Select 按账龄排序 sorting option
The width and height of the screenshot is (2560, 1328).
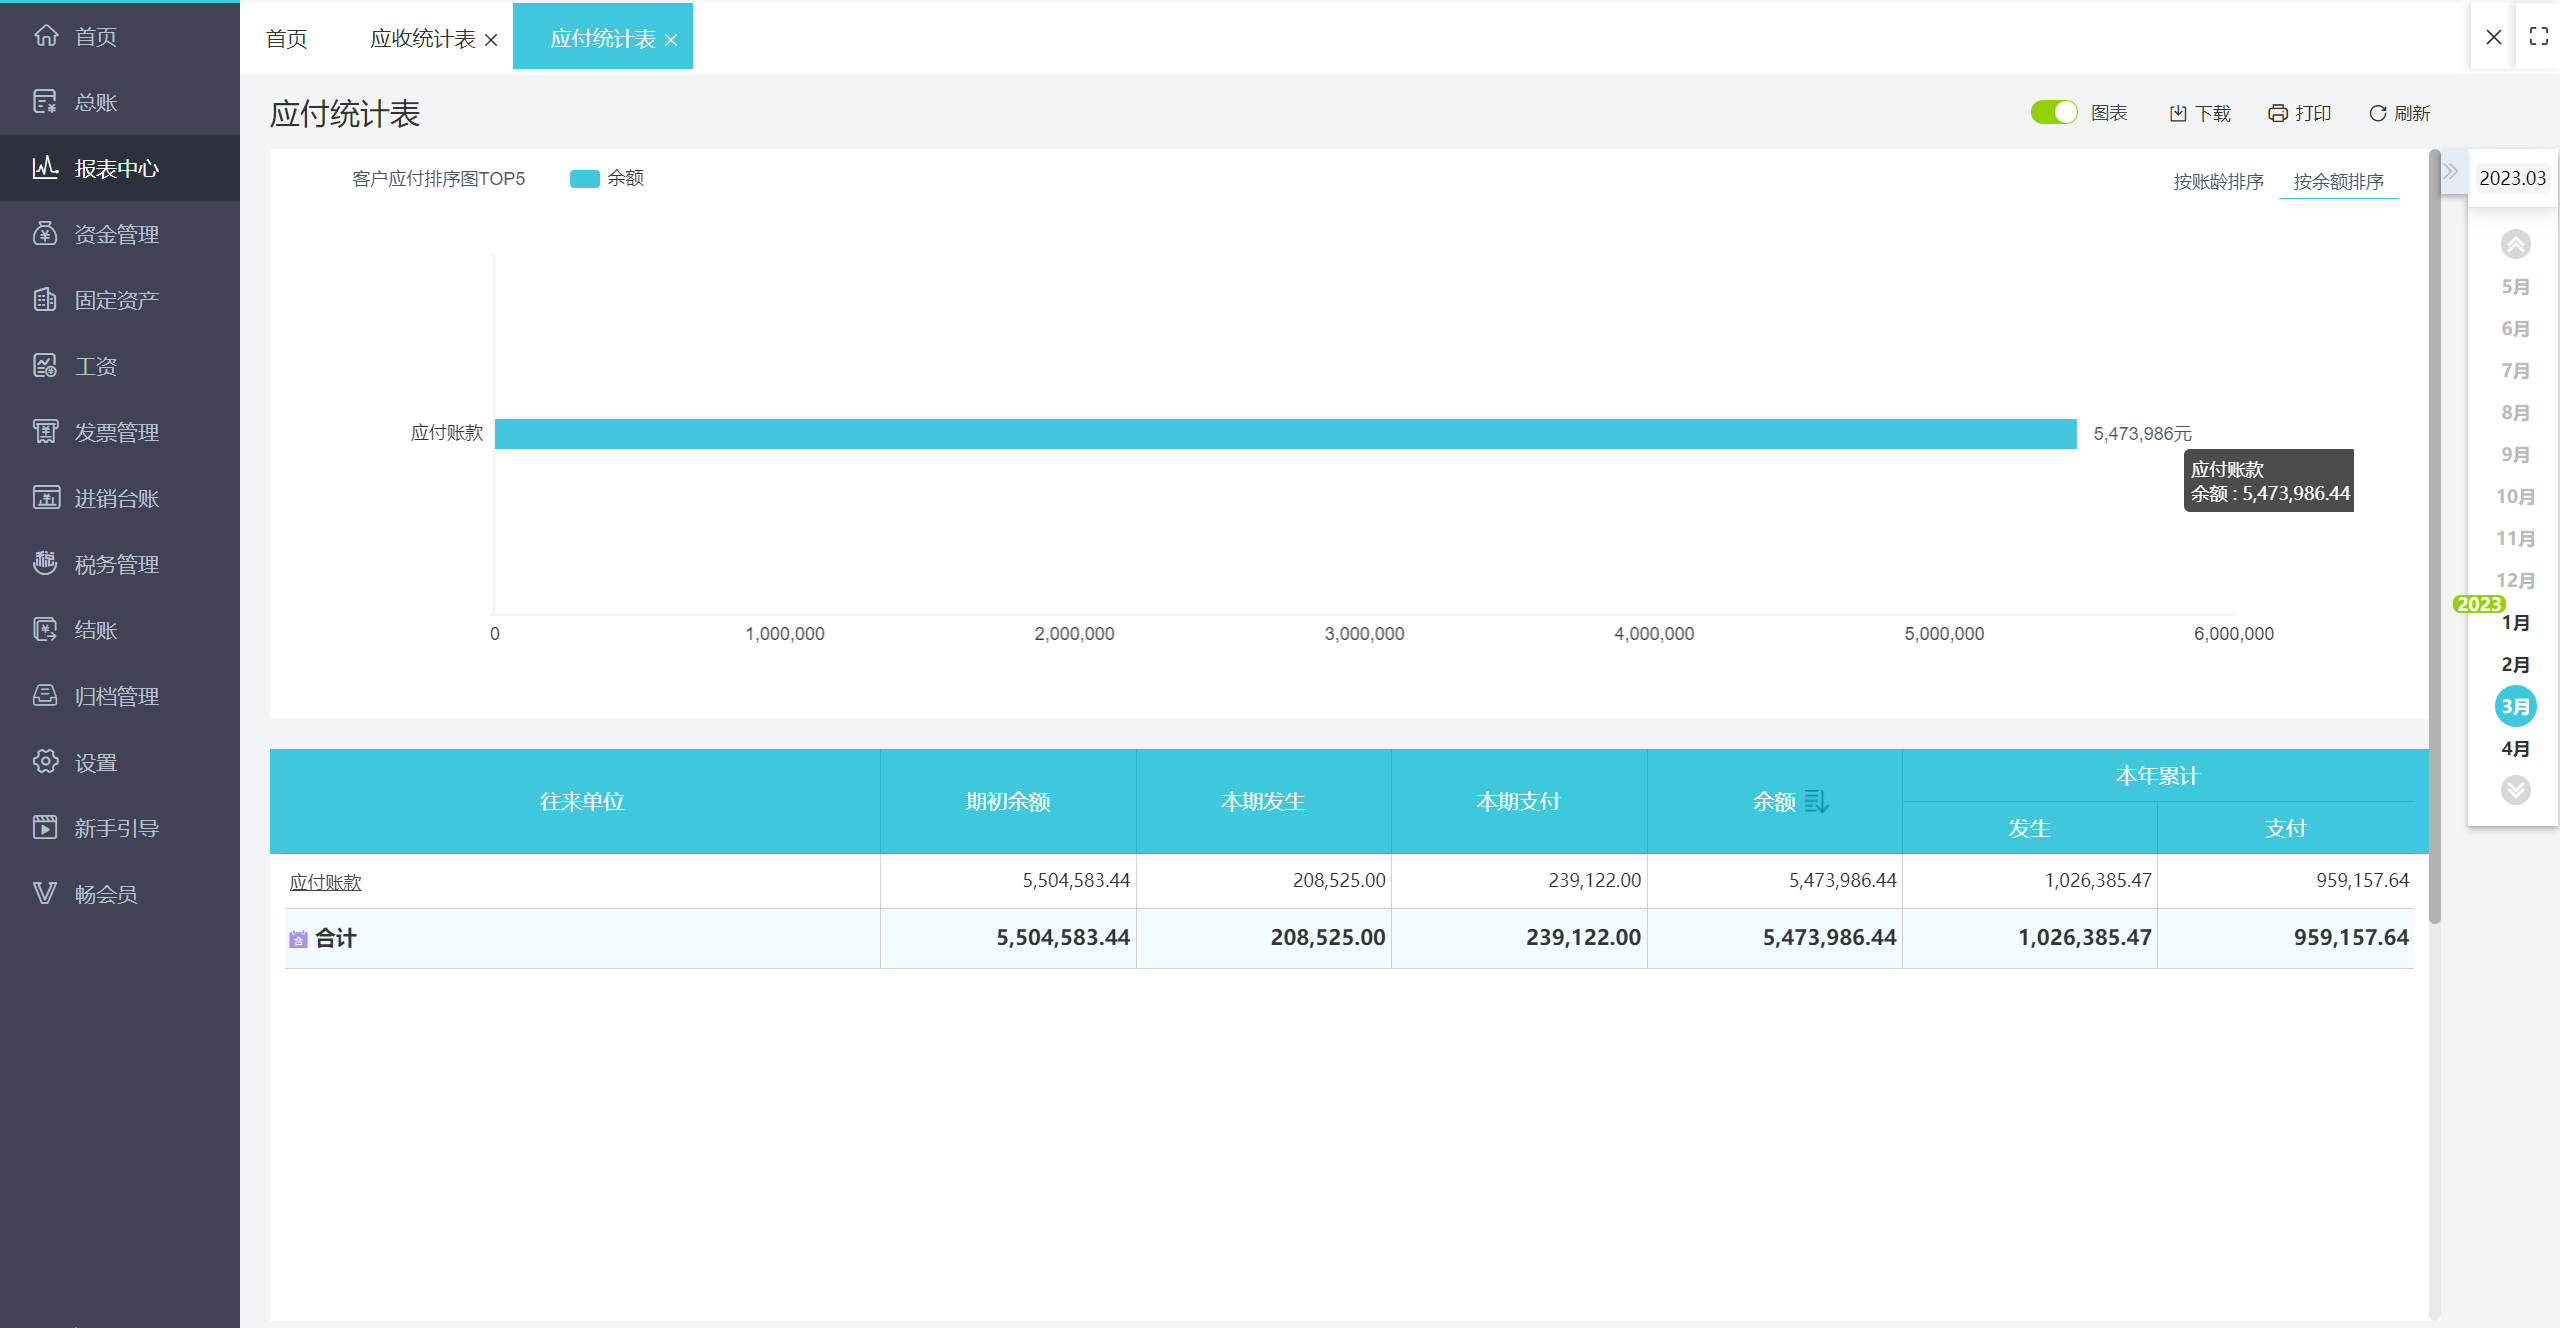(x=2215, y=180)
